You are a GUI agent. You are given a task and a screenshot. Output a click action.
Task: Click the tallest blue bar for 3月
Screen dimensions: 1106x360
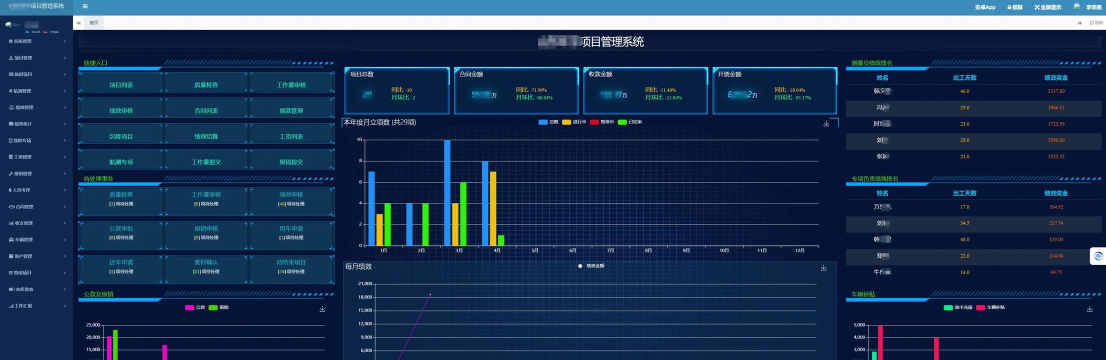[x=447, y=193]
